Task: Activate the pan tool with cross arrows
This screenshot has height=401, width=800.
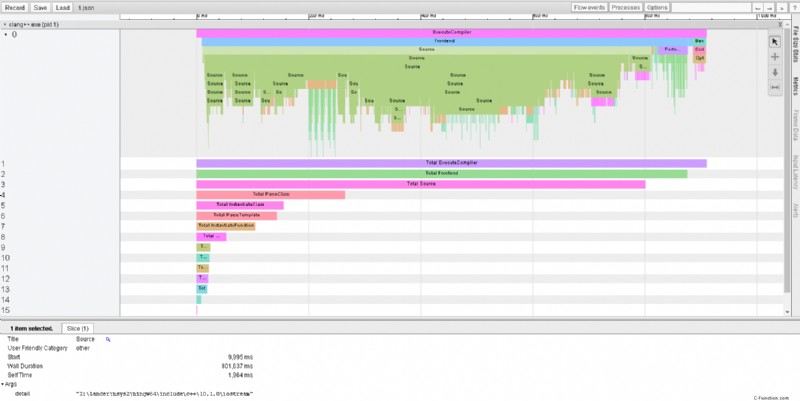Action: pos(774,57)
